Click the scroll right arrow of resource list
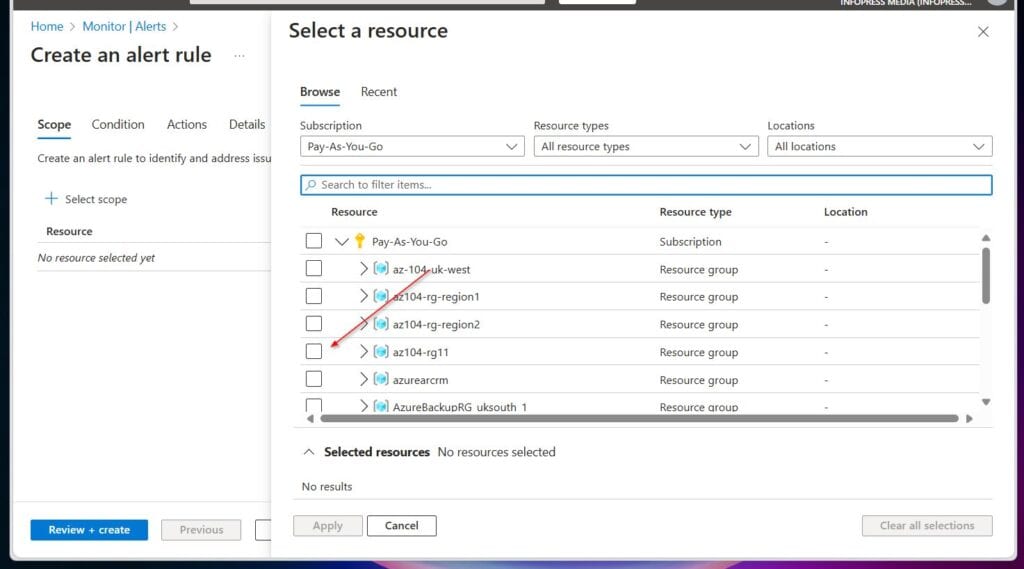 pos(969,418)
